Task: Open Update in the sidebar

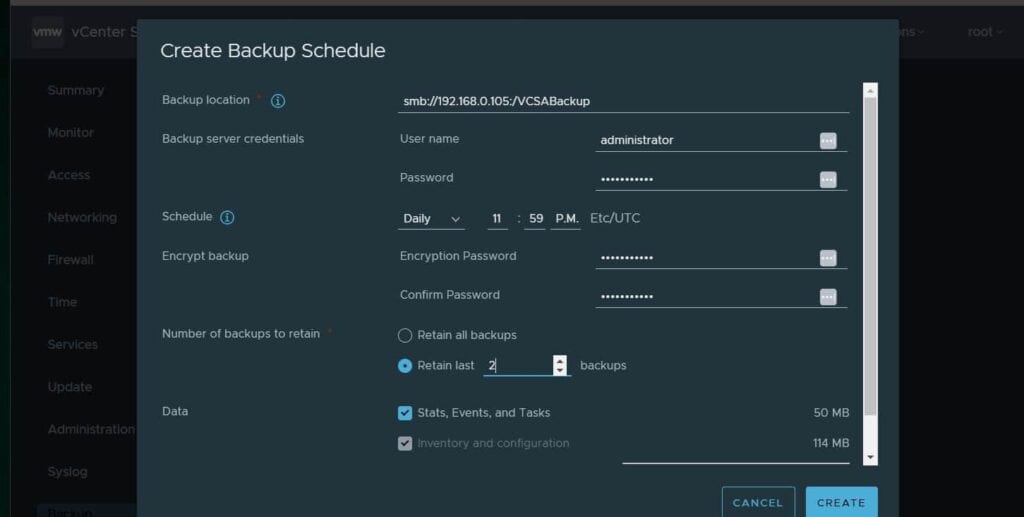Action: (x=70, y=387)
